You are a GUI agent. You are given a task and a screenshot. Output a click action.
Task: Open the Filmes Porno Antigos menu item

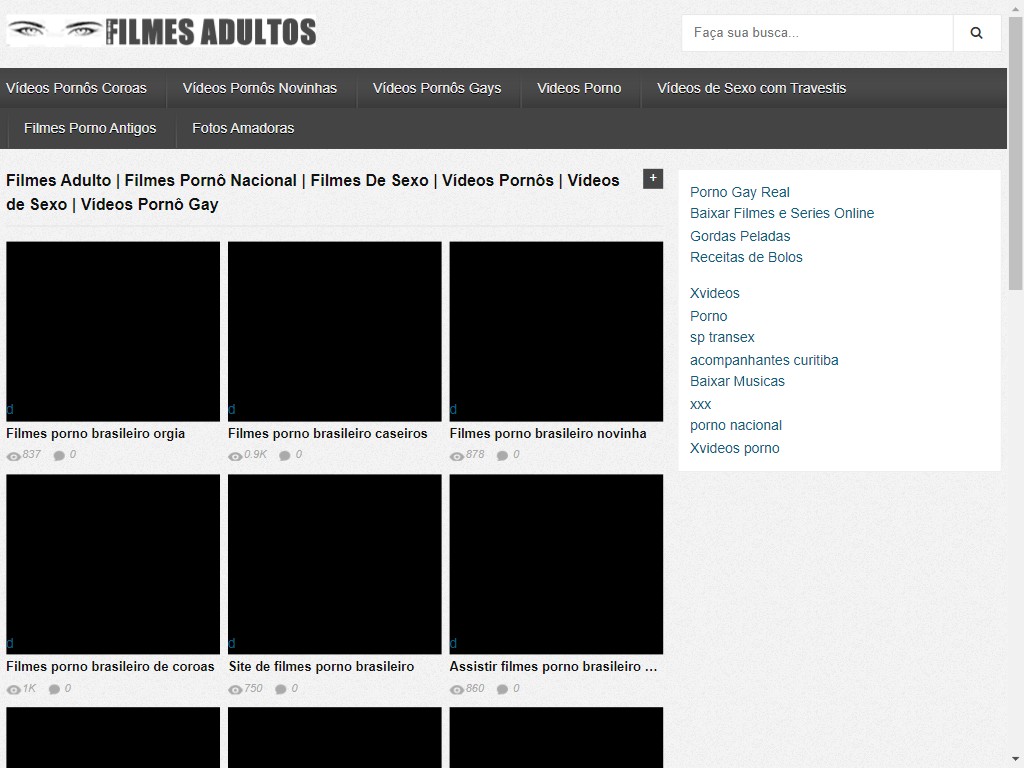90,128
